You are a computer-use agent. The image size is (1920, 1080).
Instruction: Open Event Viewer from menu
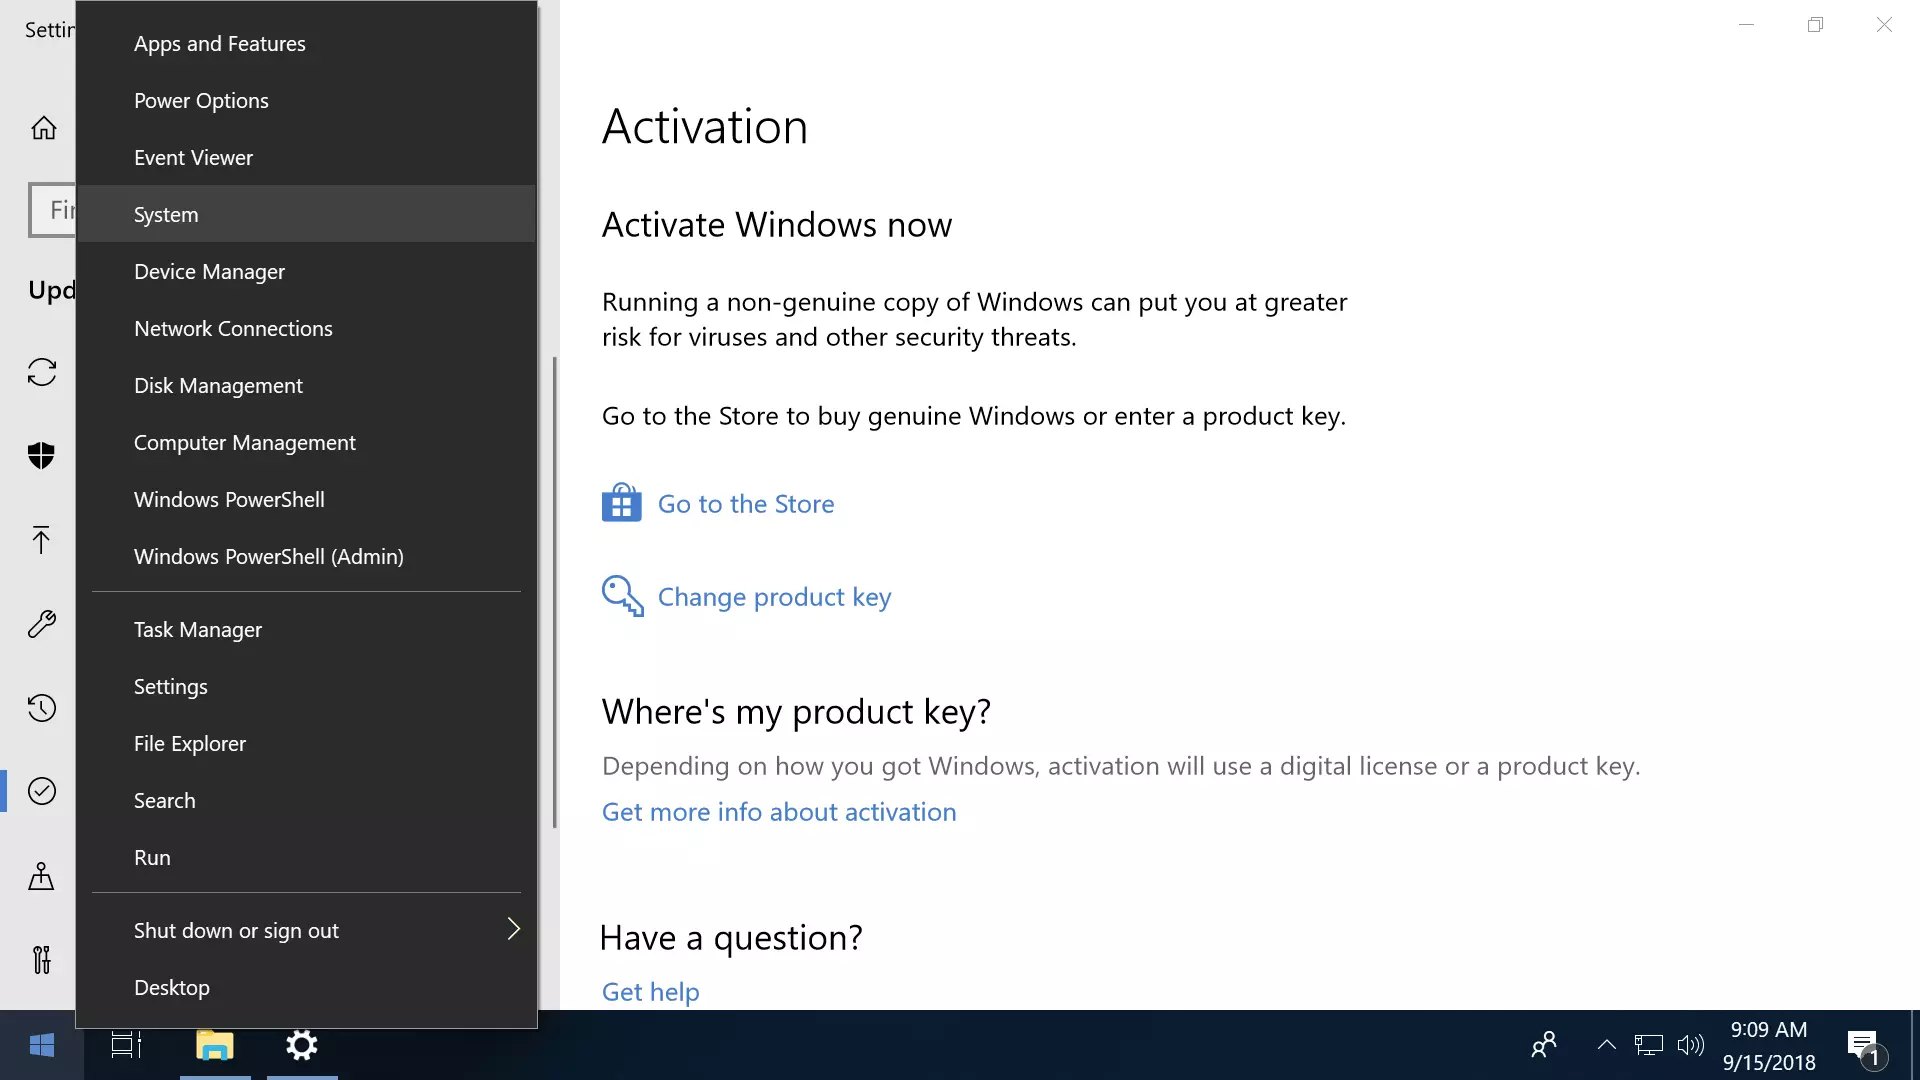click(x=194, y=157)
